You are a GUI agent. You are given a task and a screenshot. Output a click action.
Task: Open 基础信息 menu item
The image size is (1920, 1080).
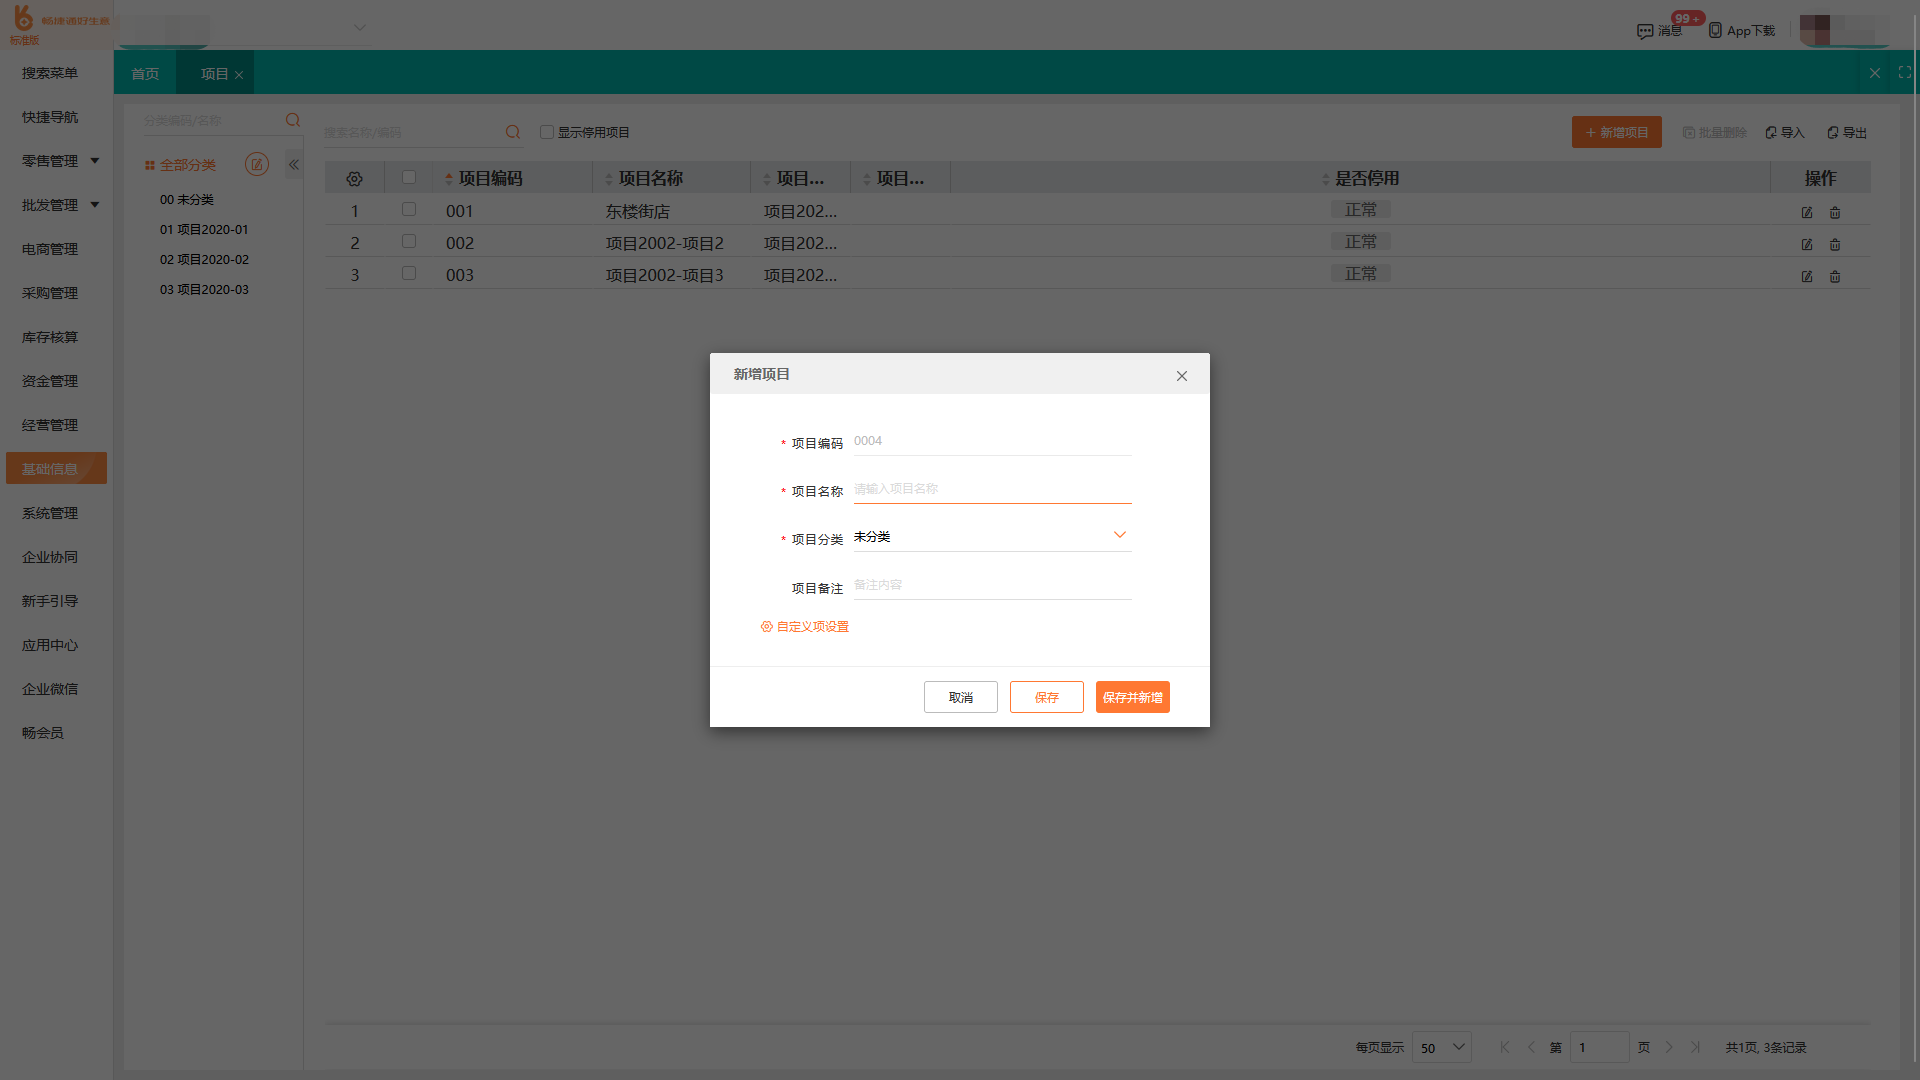(54, 468)
